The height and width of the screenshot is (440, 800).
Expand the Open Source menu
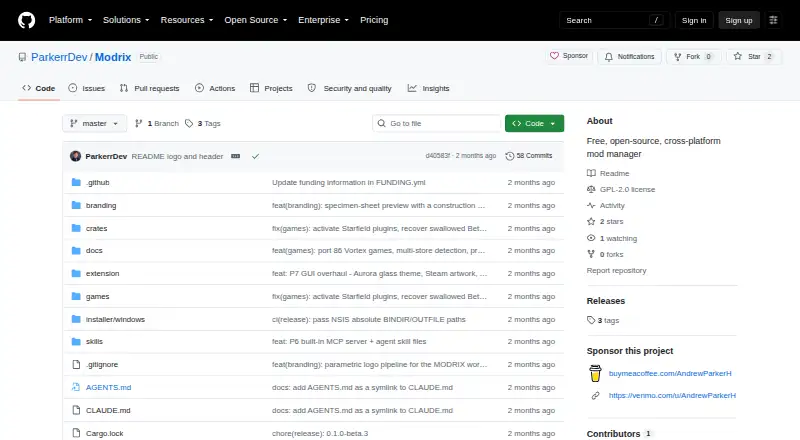click(x=256, y=20)
